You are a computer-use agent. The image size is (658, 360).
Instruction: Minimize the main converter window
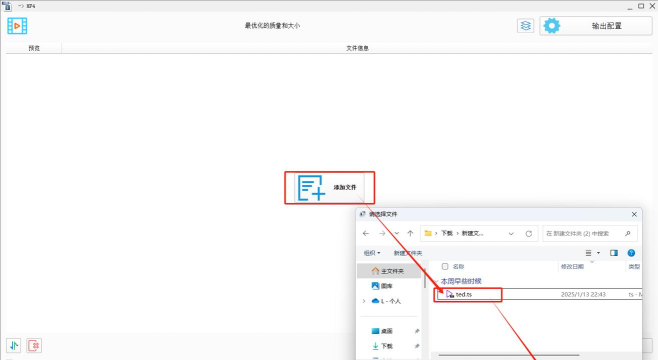click(630, 6)
